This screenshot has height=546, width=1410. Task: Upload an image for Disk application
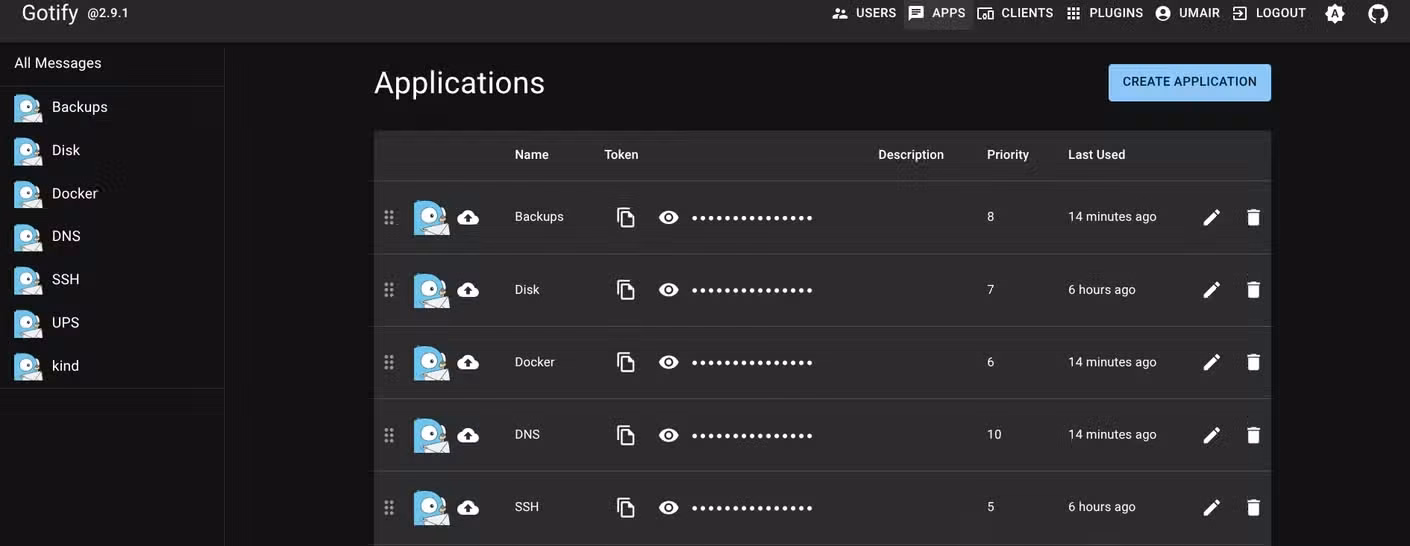click(468, 290)
